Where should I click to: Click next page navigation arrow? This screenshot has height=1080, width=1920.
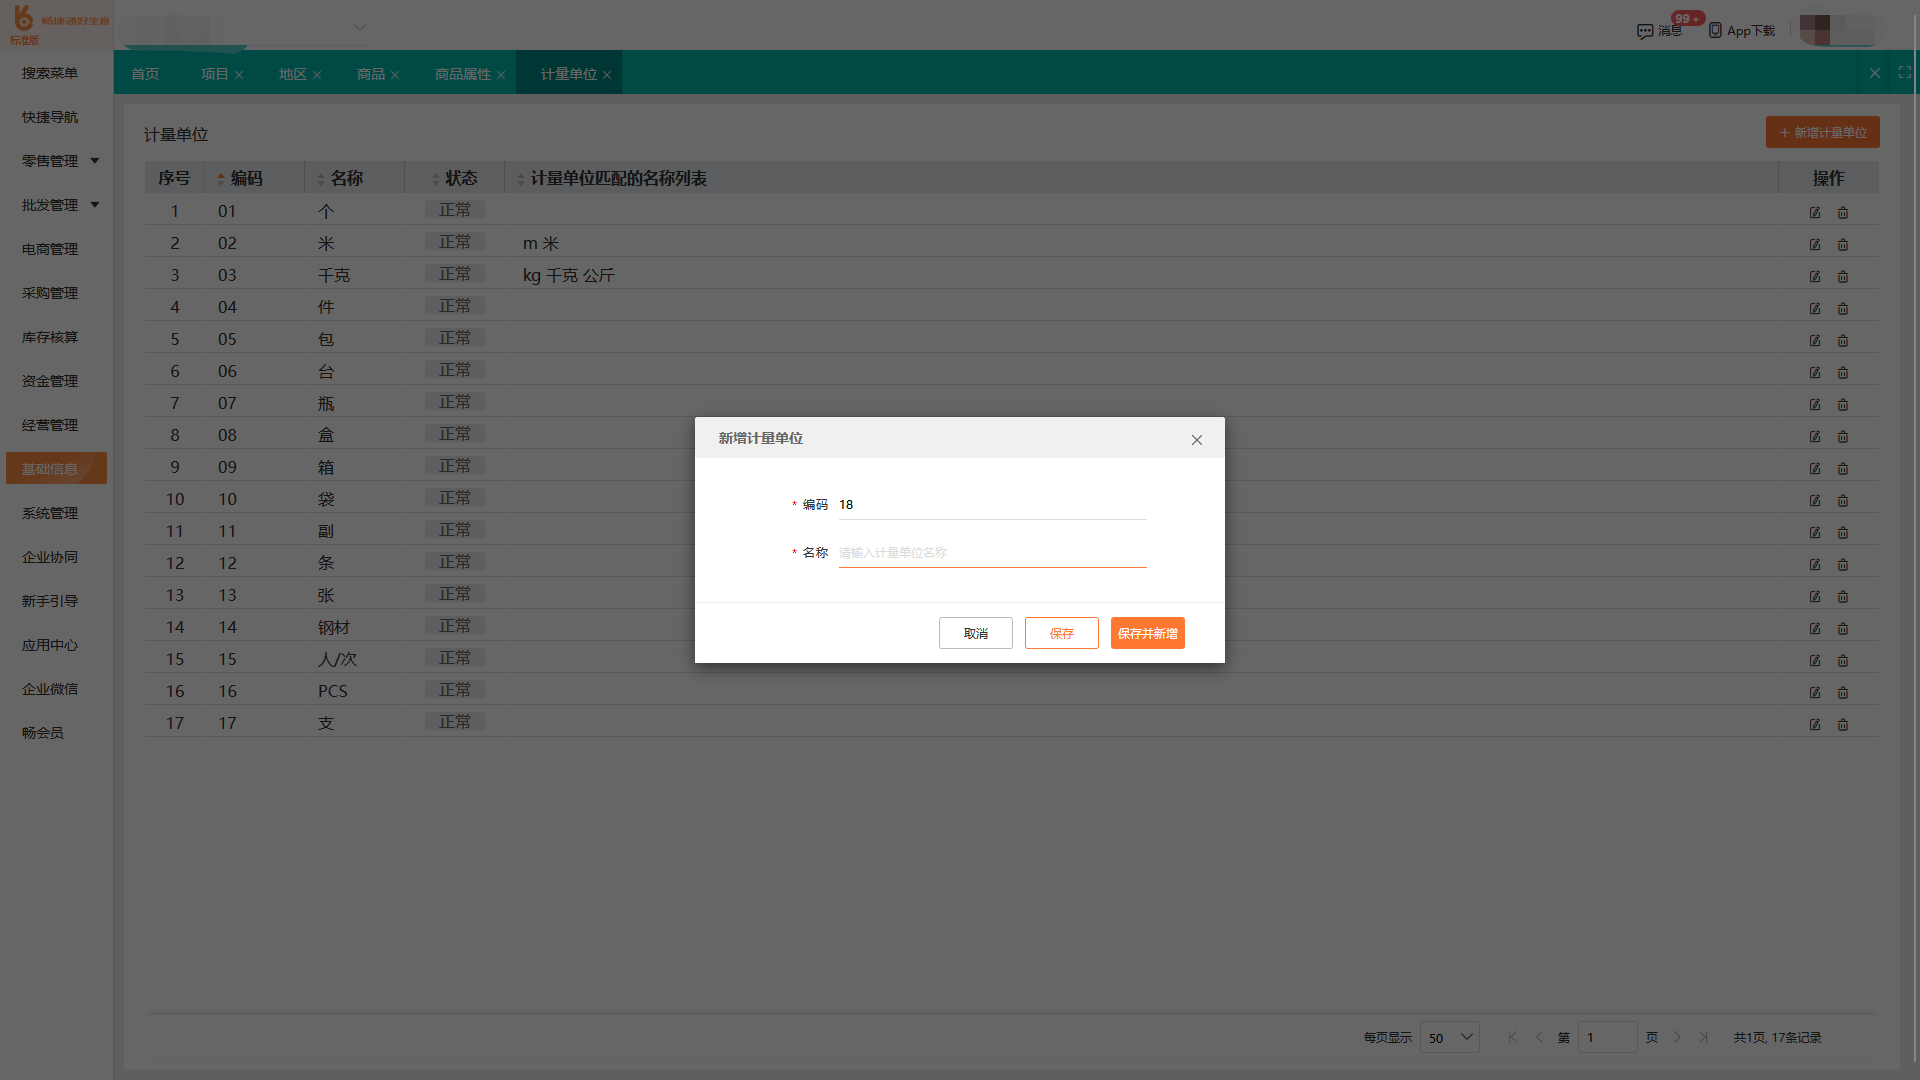pos(1677,1038)
